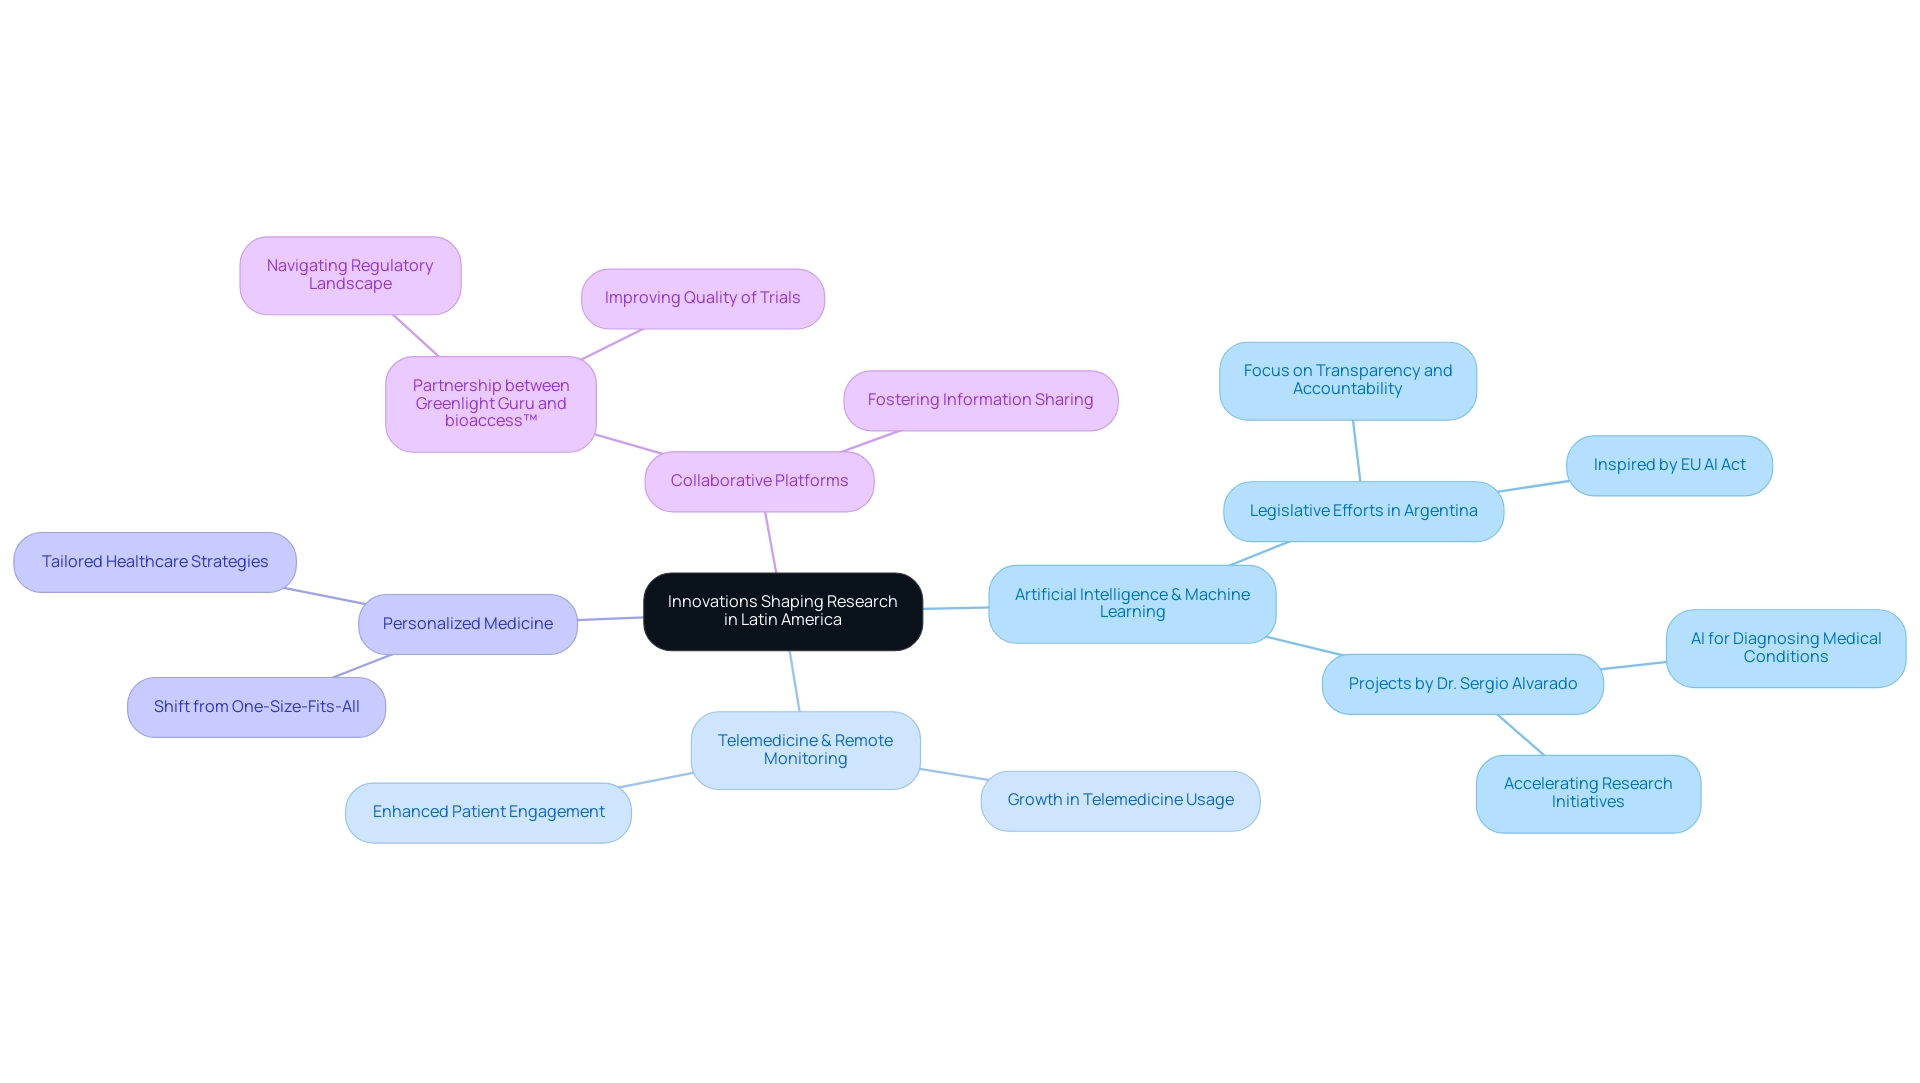Select the Projects by Dr. Sergio Alvarado node
The image size is (1920, 1083).
(1462, 683)
